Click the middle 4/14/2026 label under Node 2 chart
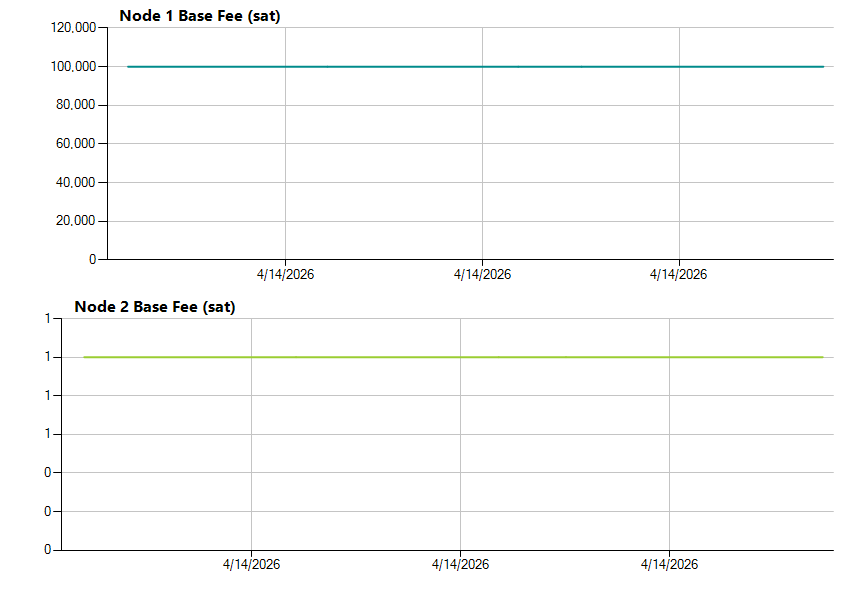860x600 pixels. (x=460, y=565)
